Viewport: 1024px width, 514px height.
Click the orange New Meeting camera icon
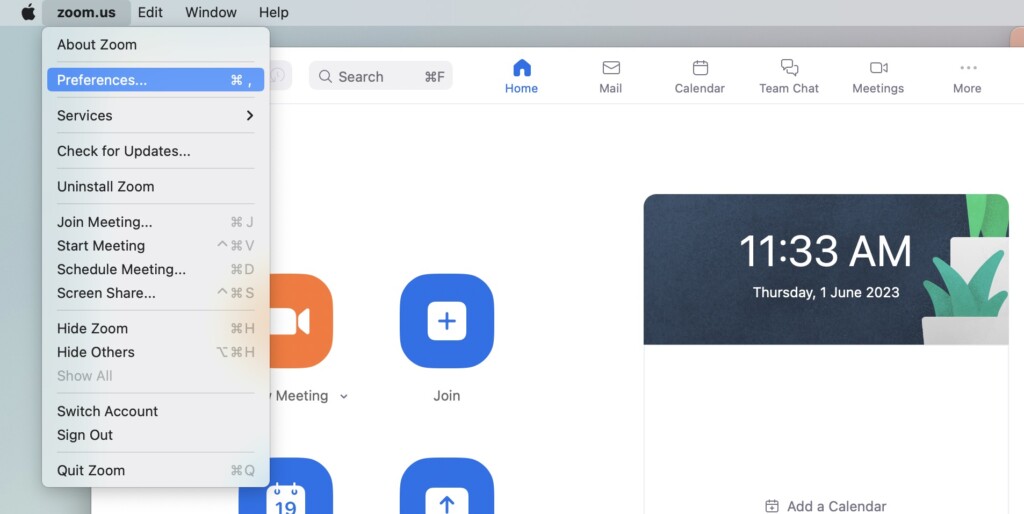pyautogui.click(x=300, y=321)
